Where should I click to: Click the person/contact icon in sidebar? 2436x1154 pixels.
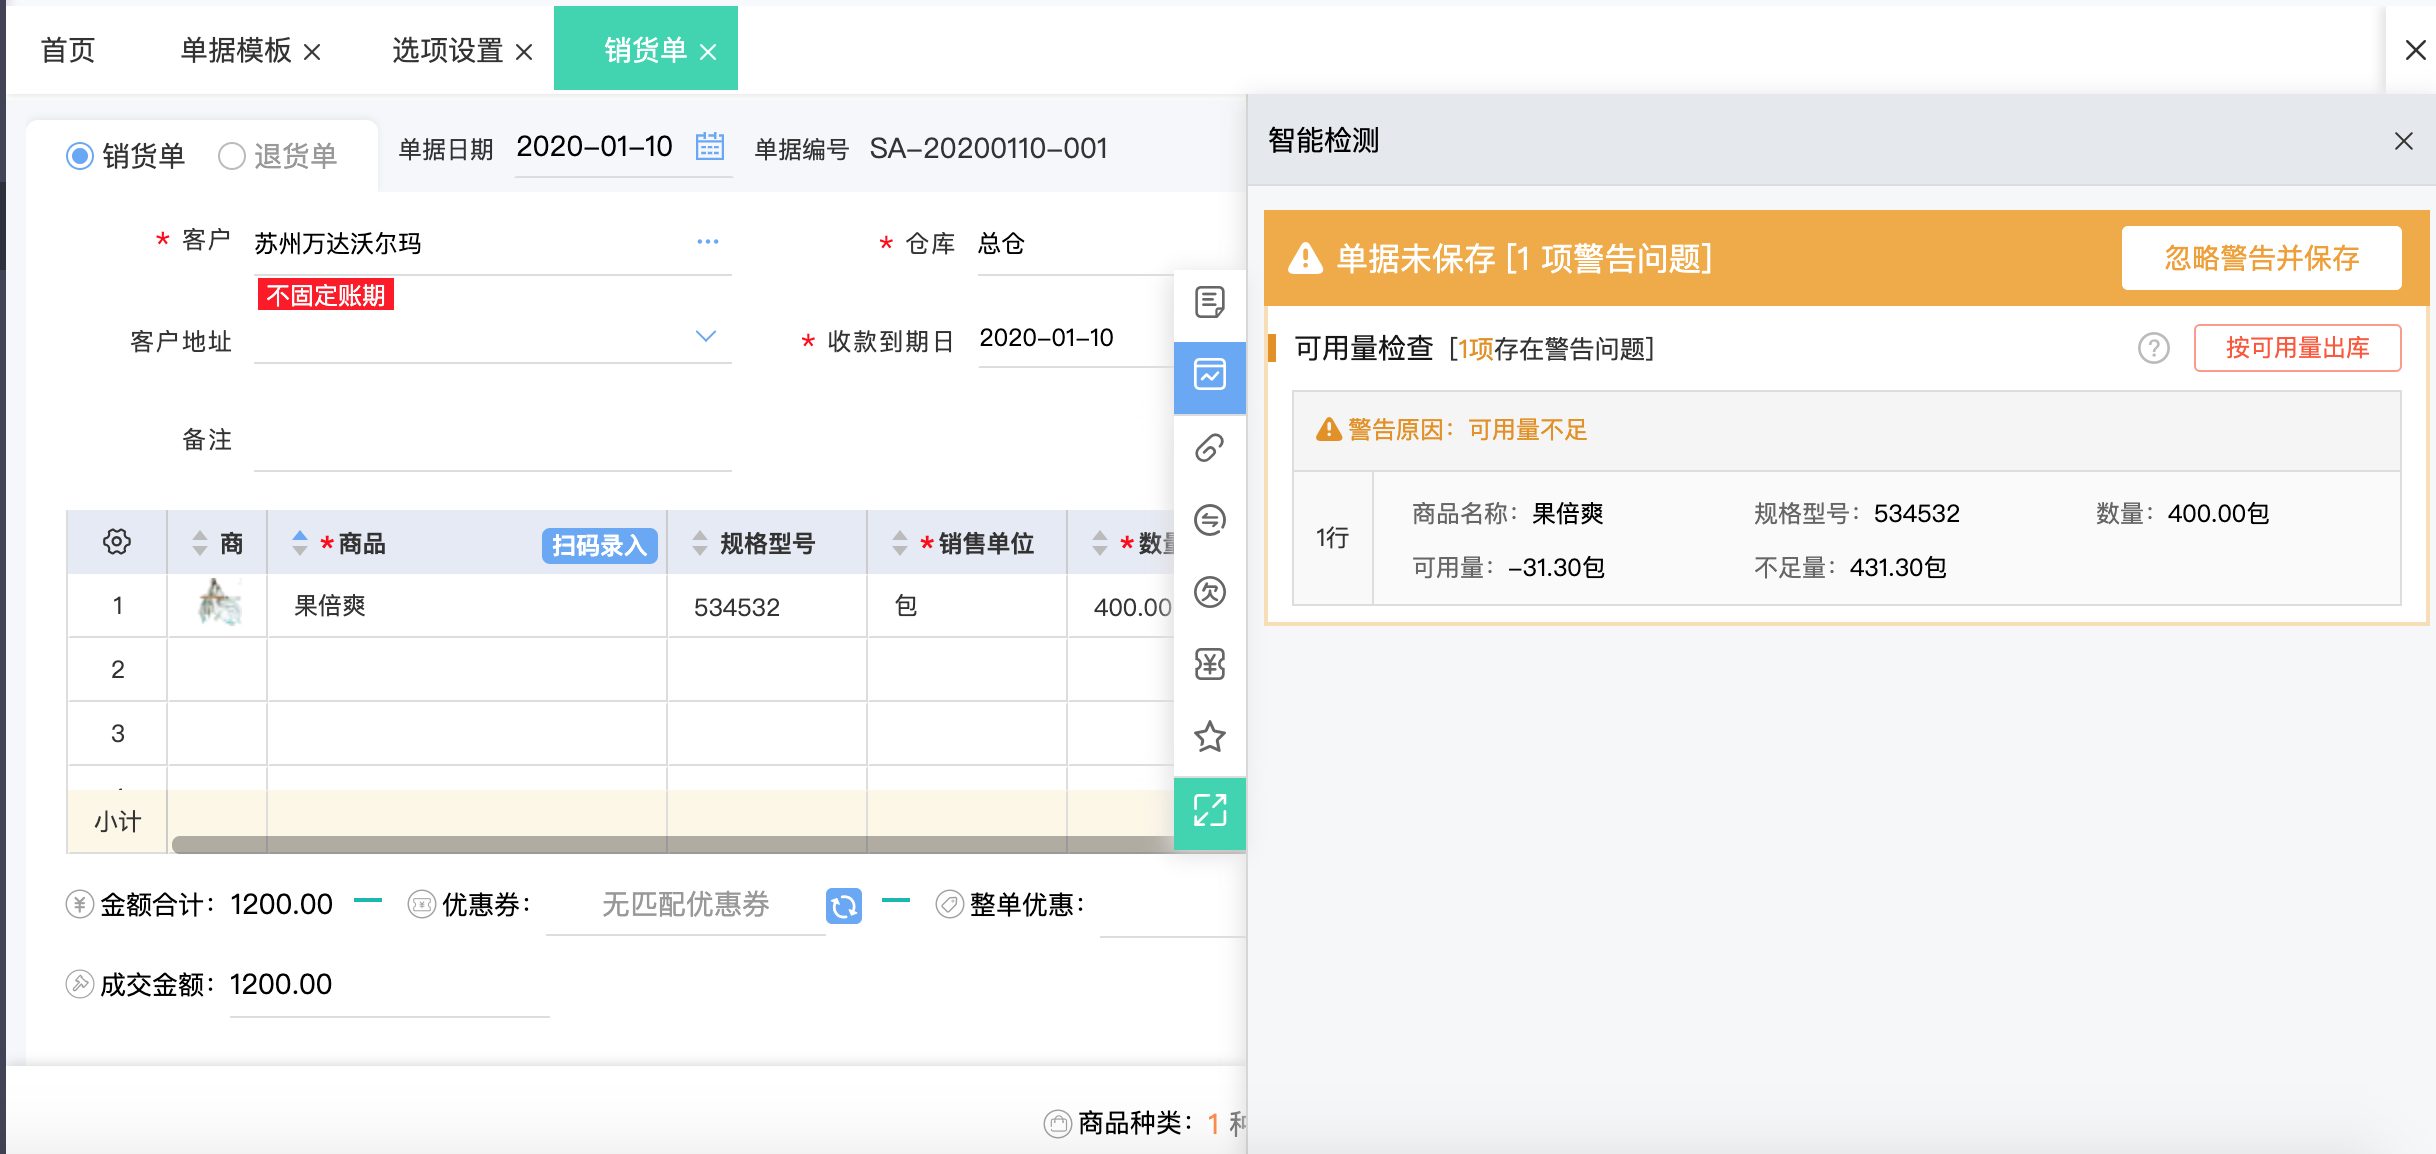pos(1212,593)
